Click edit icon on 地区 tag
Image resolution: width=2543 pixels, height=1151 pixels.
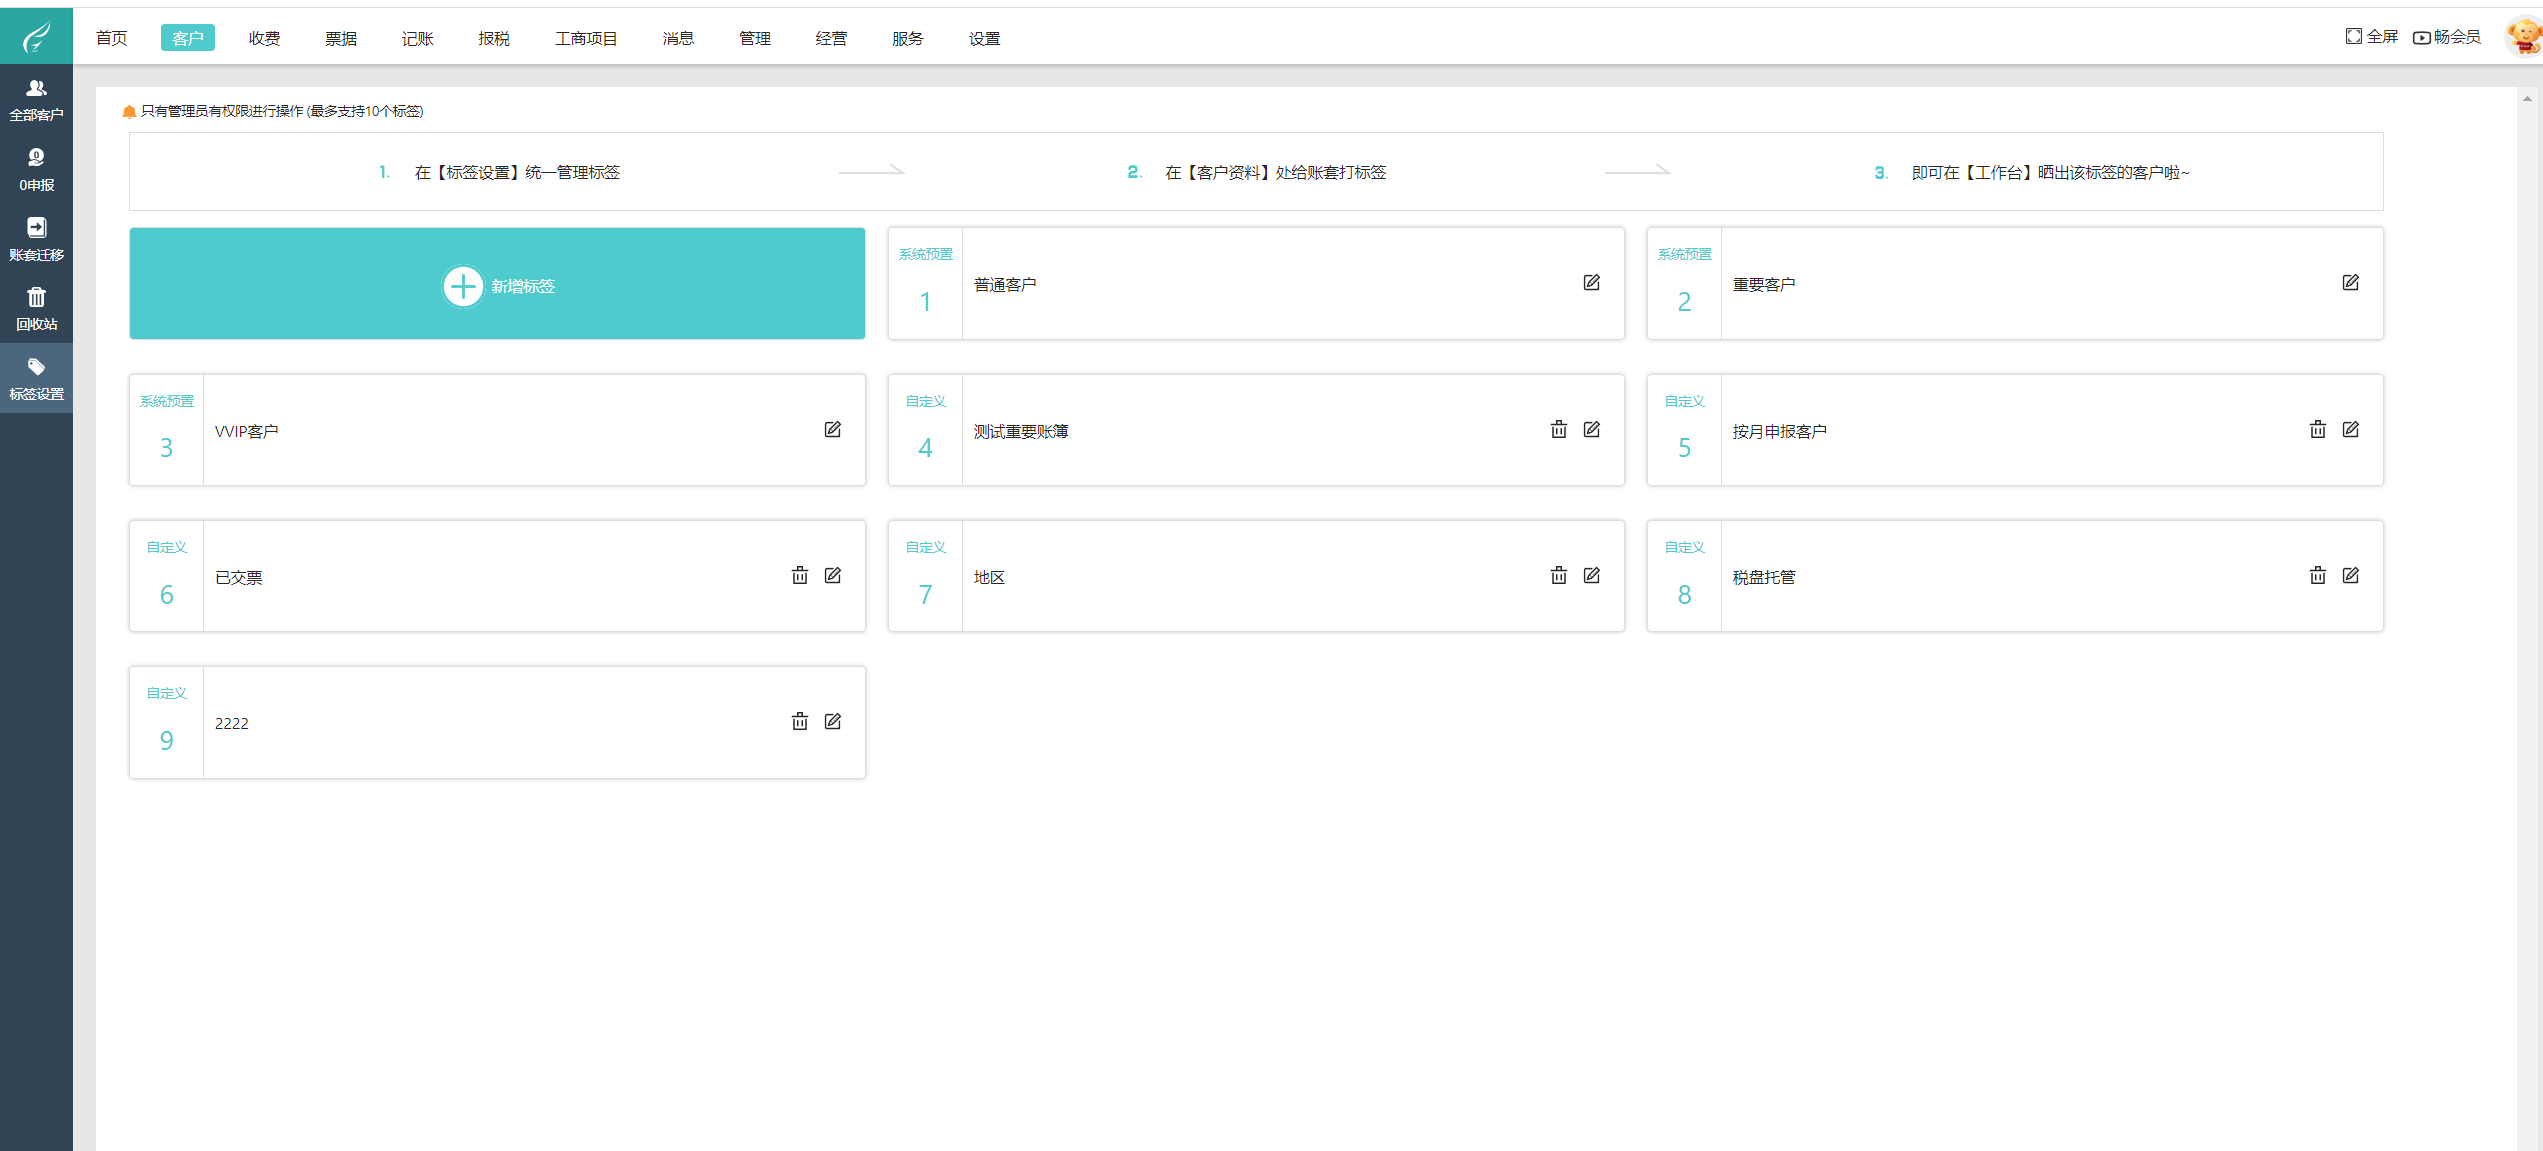[1593, 577]
